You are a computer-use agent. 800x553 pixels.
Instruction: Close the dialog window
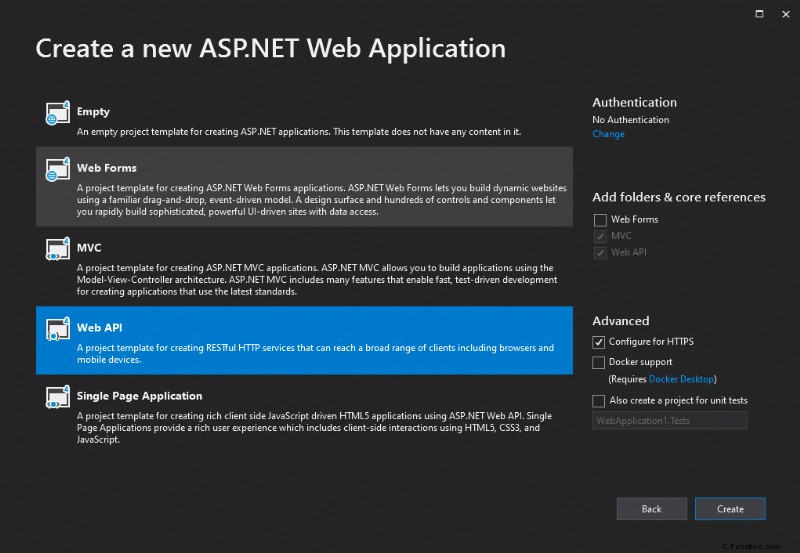pyautogui.click(x=786, y=13)
